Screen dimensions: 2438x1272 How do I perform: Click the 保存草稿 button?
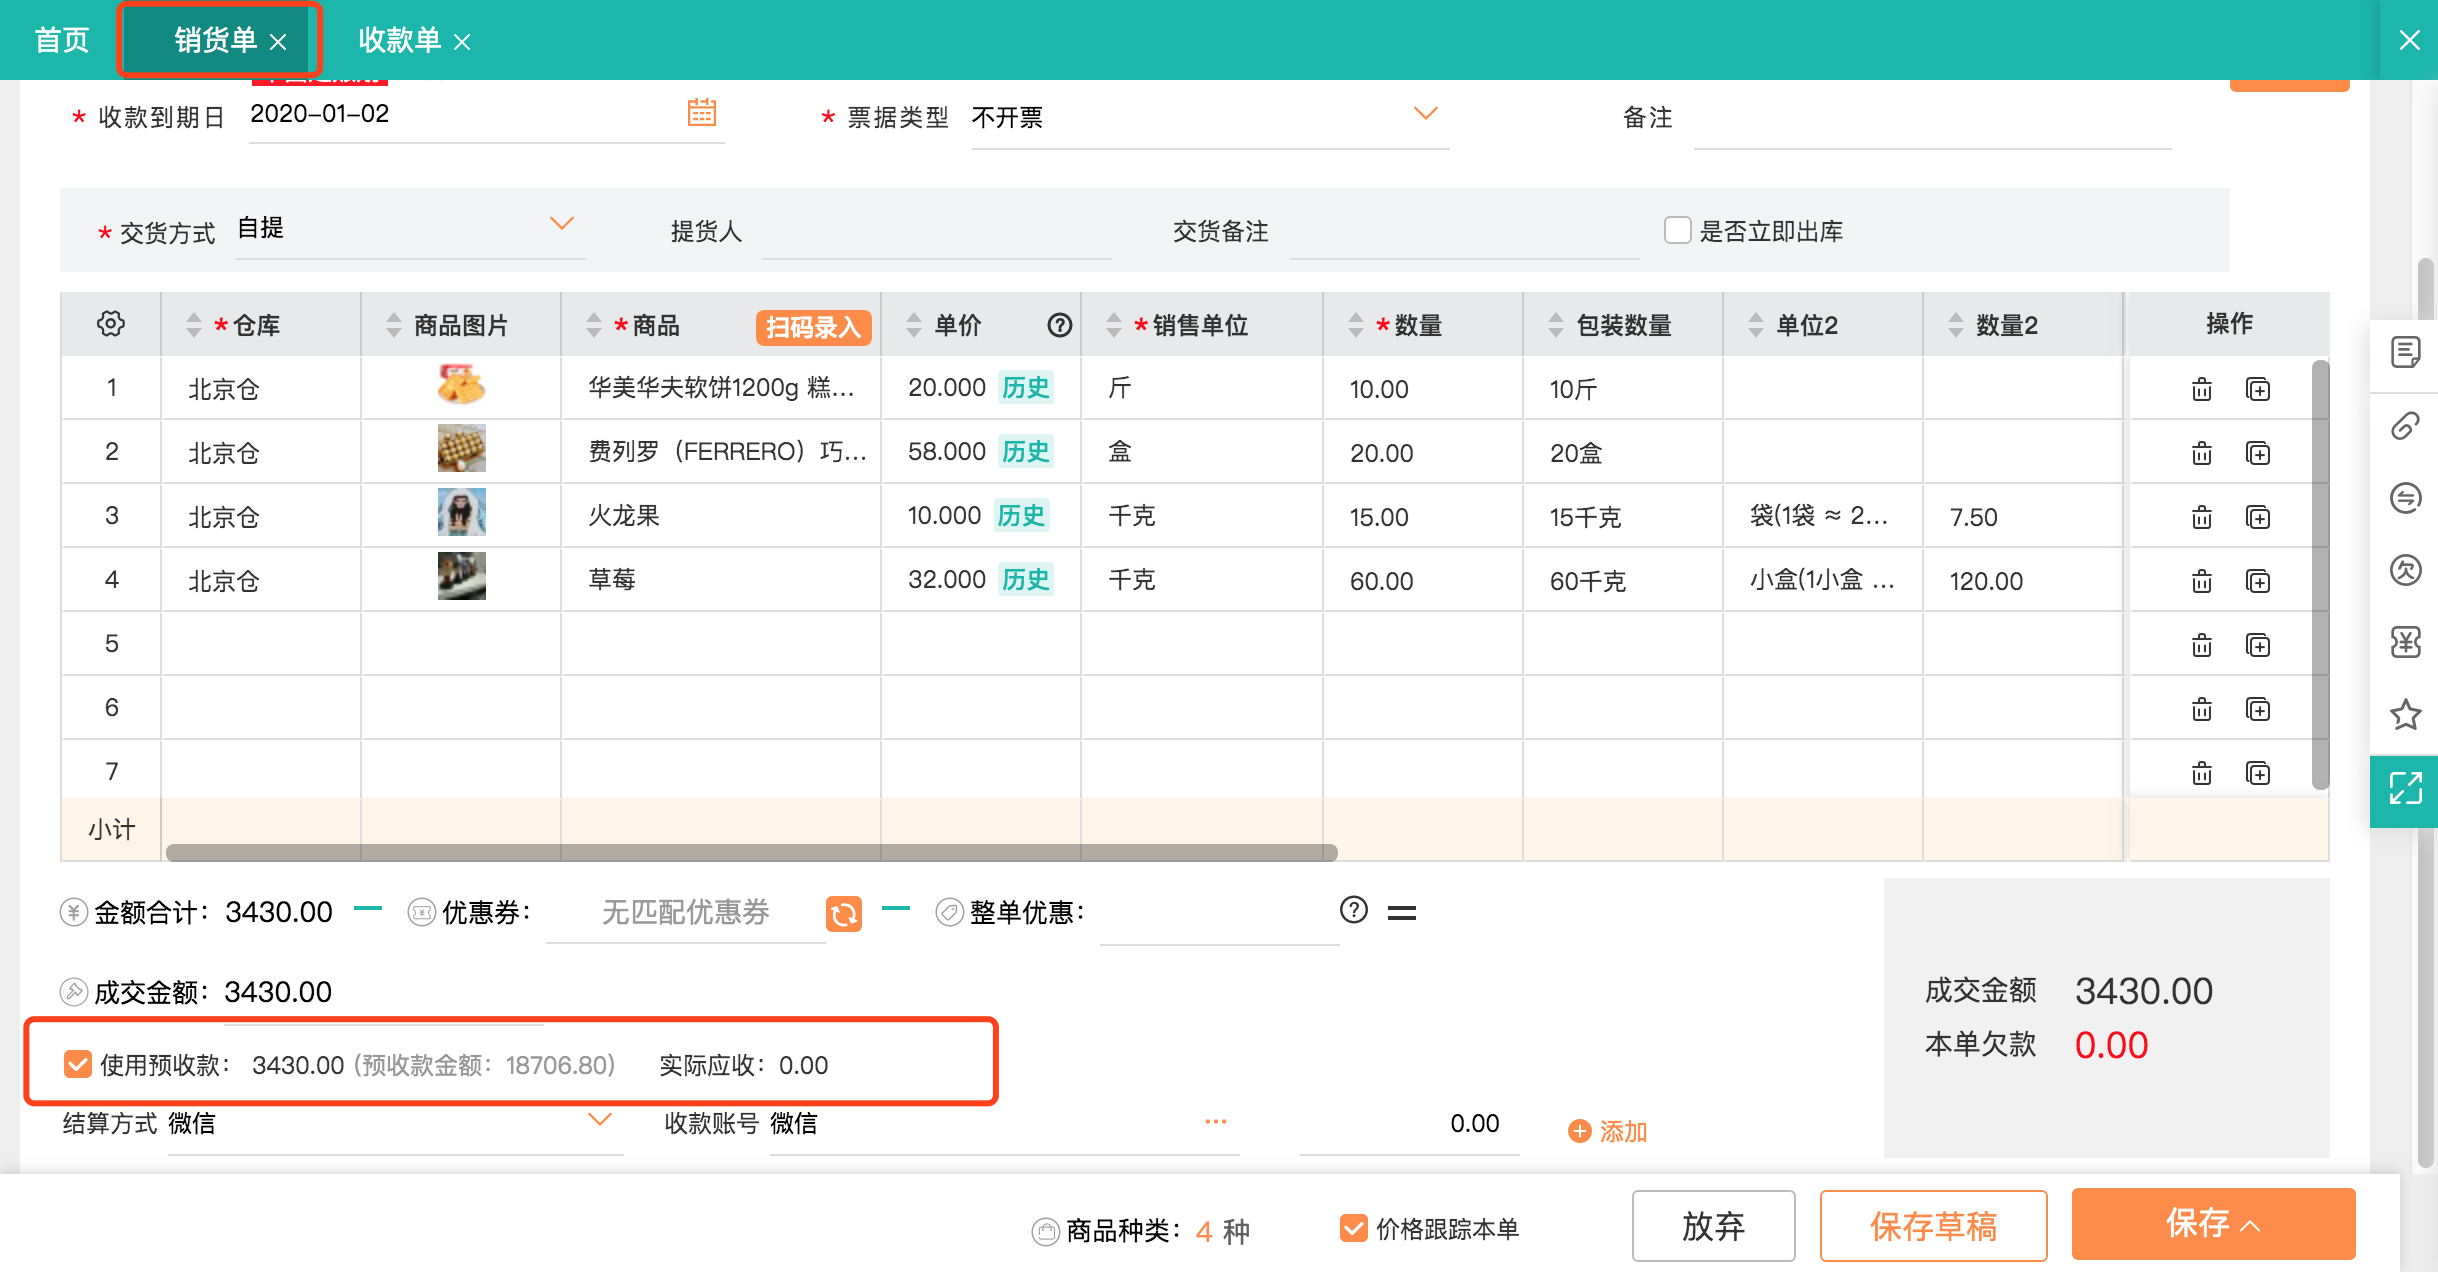tap(1935, 1224)
